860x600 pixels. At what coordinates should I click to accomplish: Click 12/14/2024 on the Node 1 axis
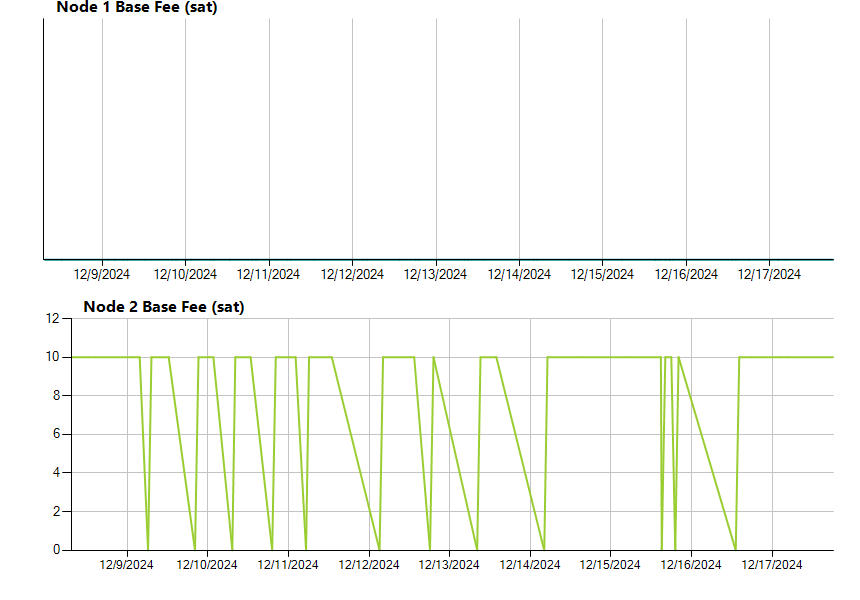519,274
